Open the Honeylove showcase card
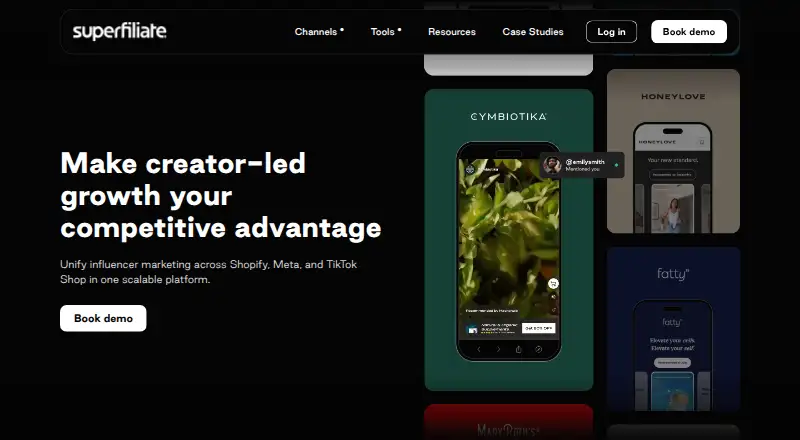Viewport: 800px width, 440px height. coord(673,151)
